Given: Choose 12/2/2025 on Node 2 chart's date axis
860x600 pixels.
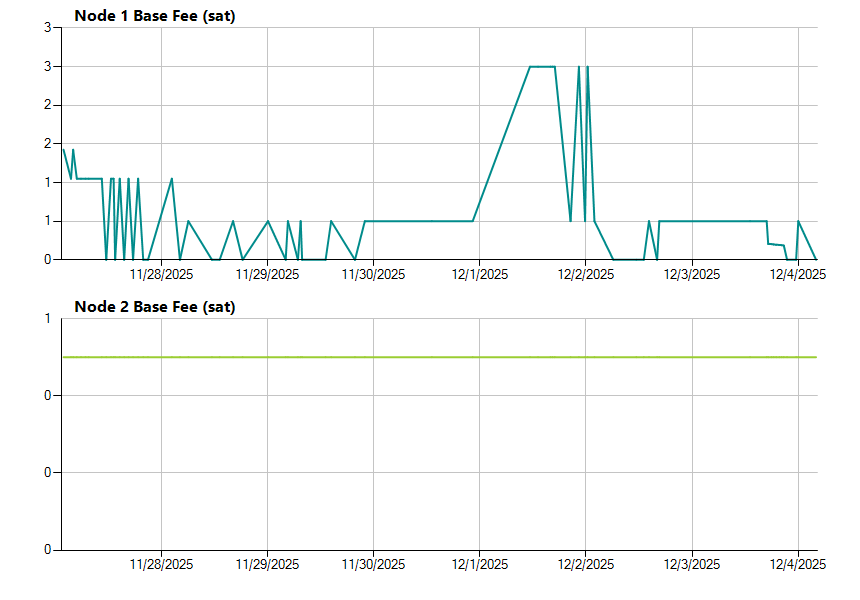Looking at the screenshot, I should (585, 565).
